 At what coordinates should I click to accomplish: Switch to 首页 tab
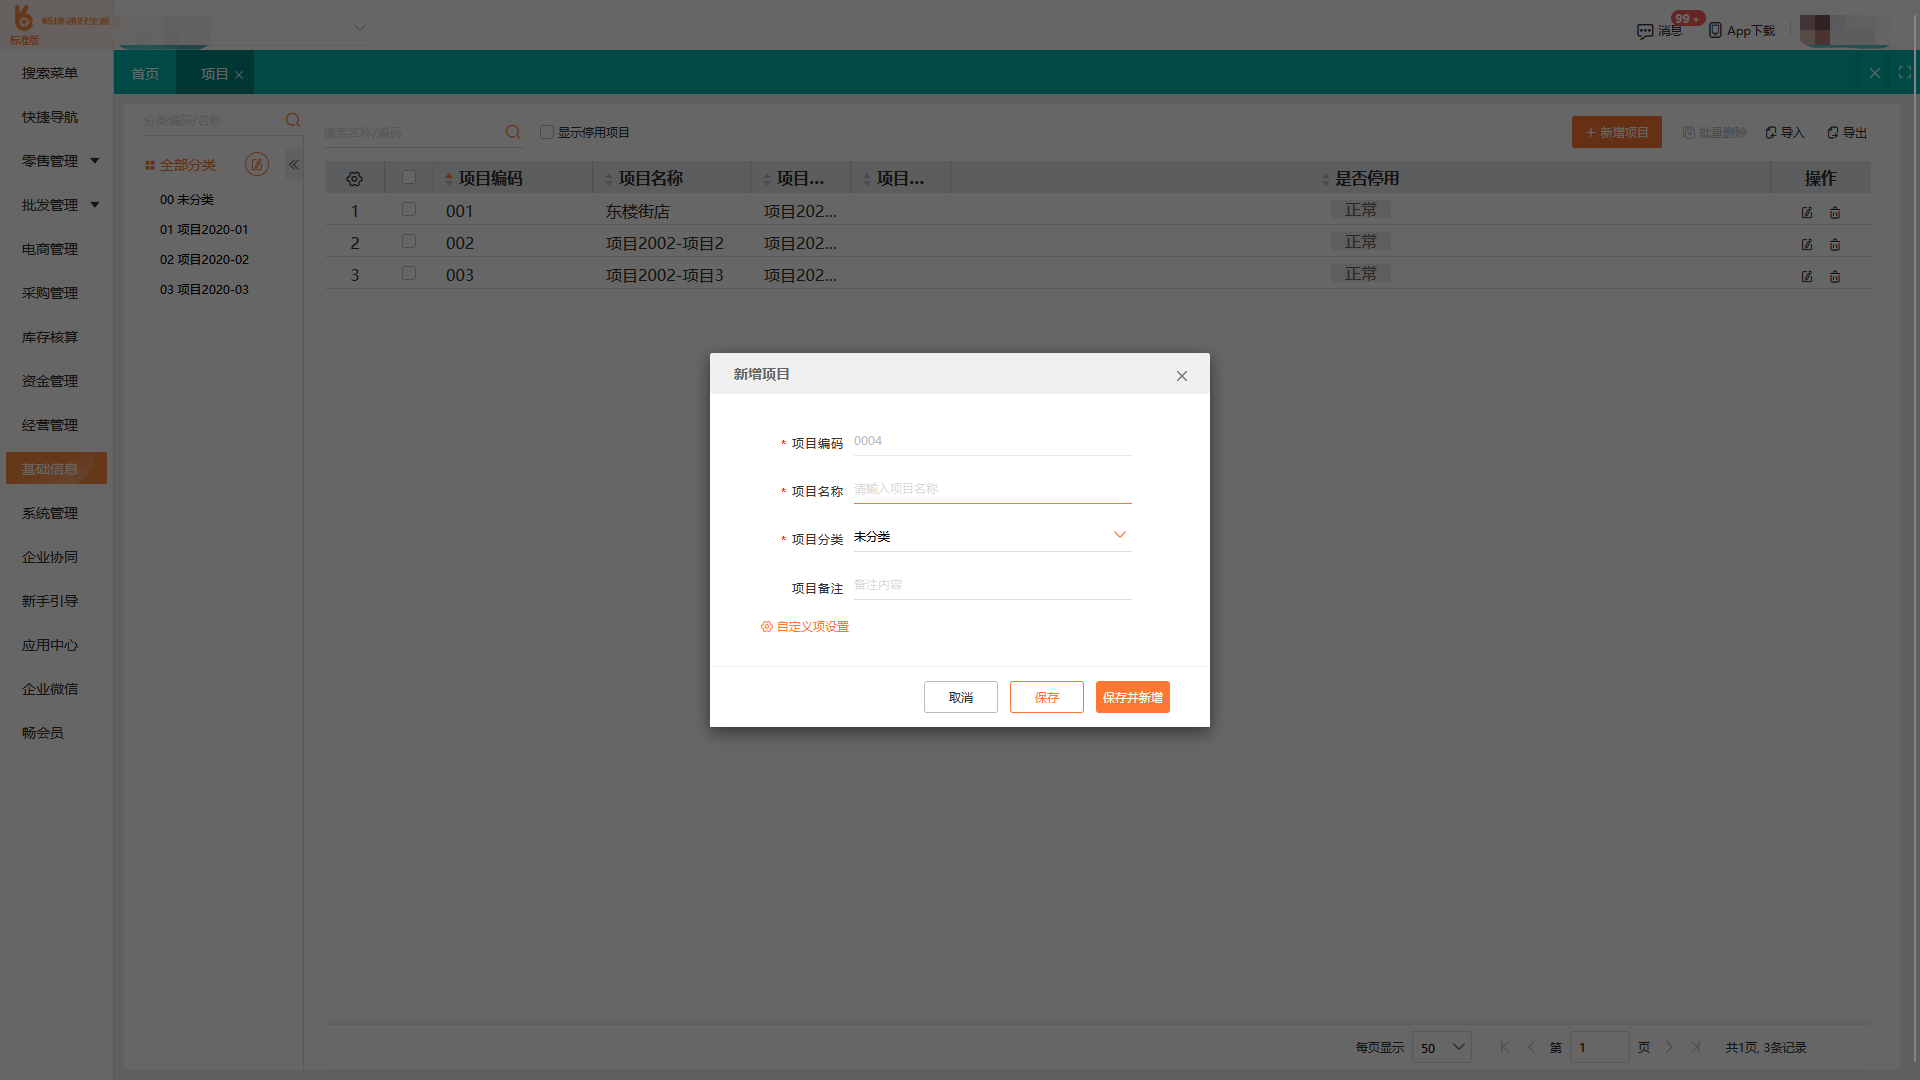[144, 73]
